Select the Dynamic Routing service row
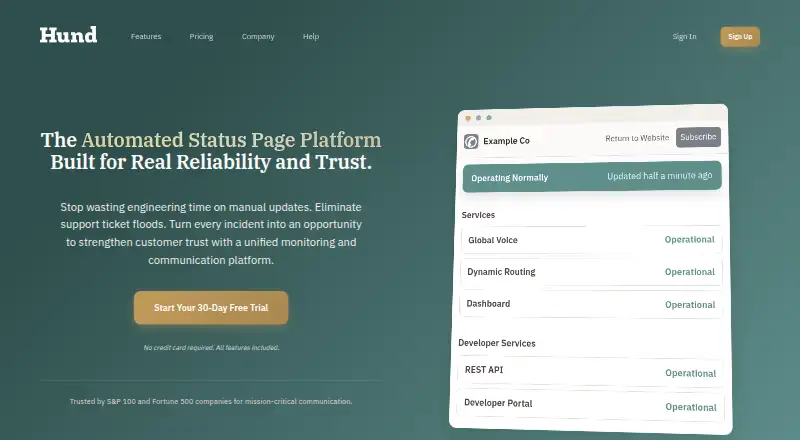 [591, 272]
